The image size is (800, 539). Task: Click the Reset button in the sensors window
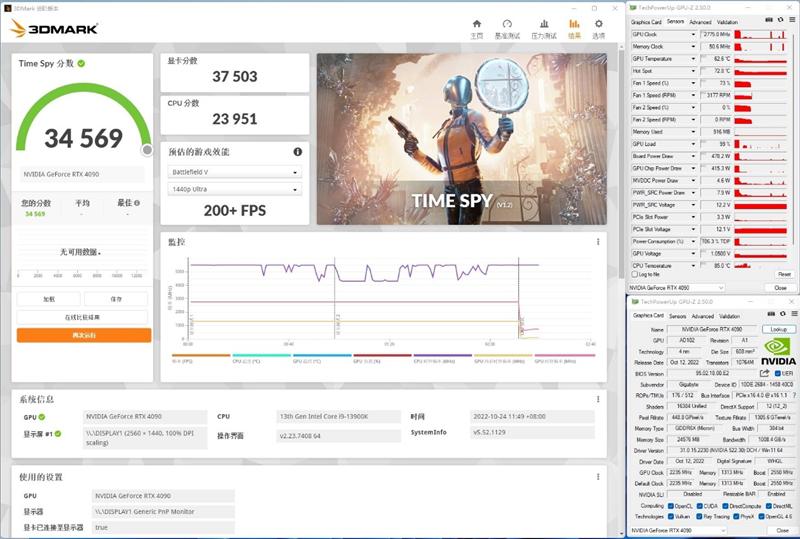[x=782, y=274]
